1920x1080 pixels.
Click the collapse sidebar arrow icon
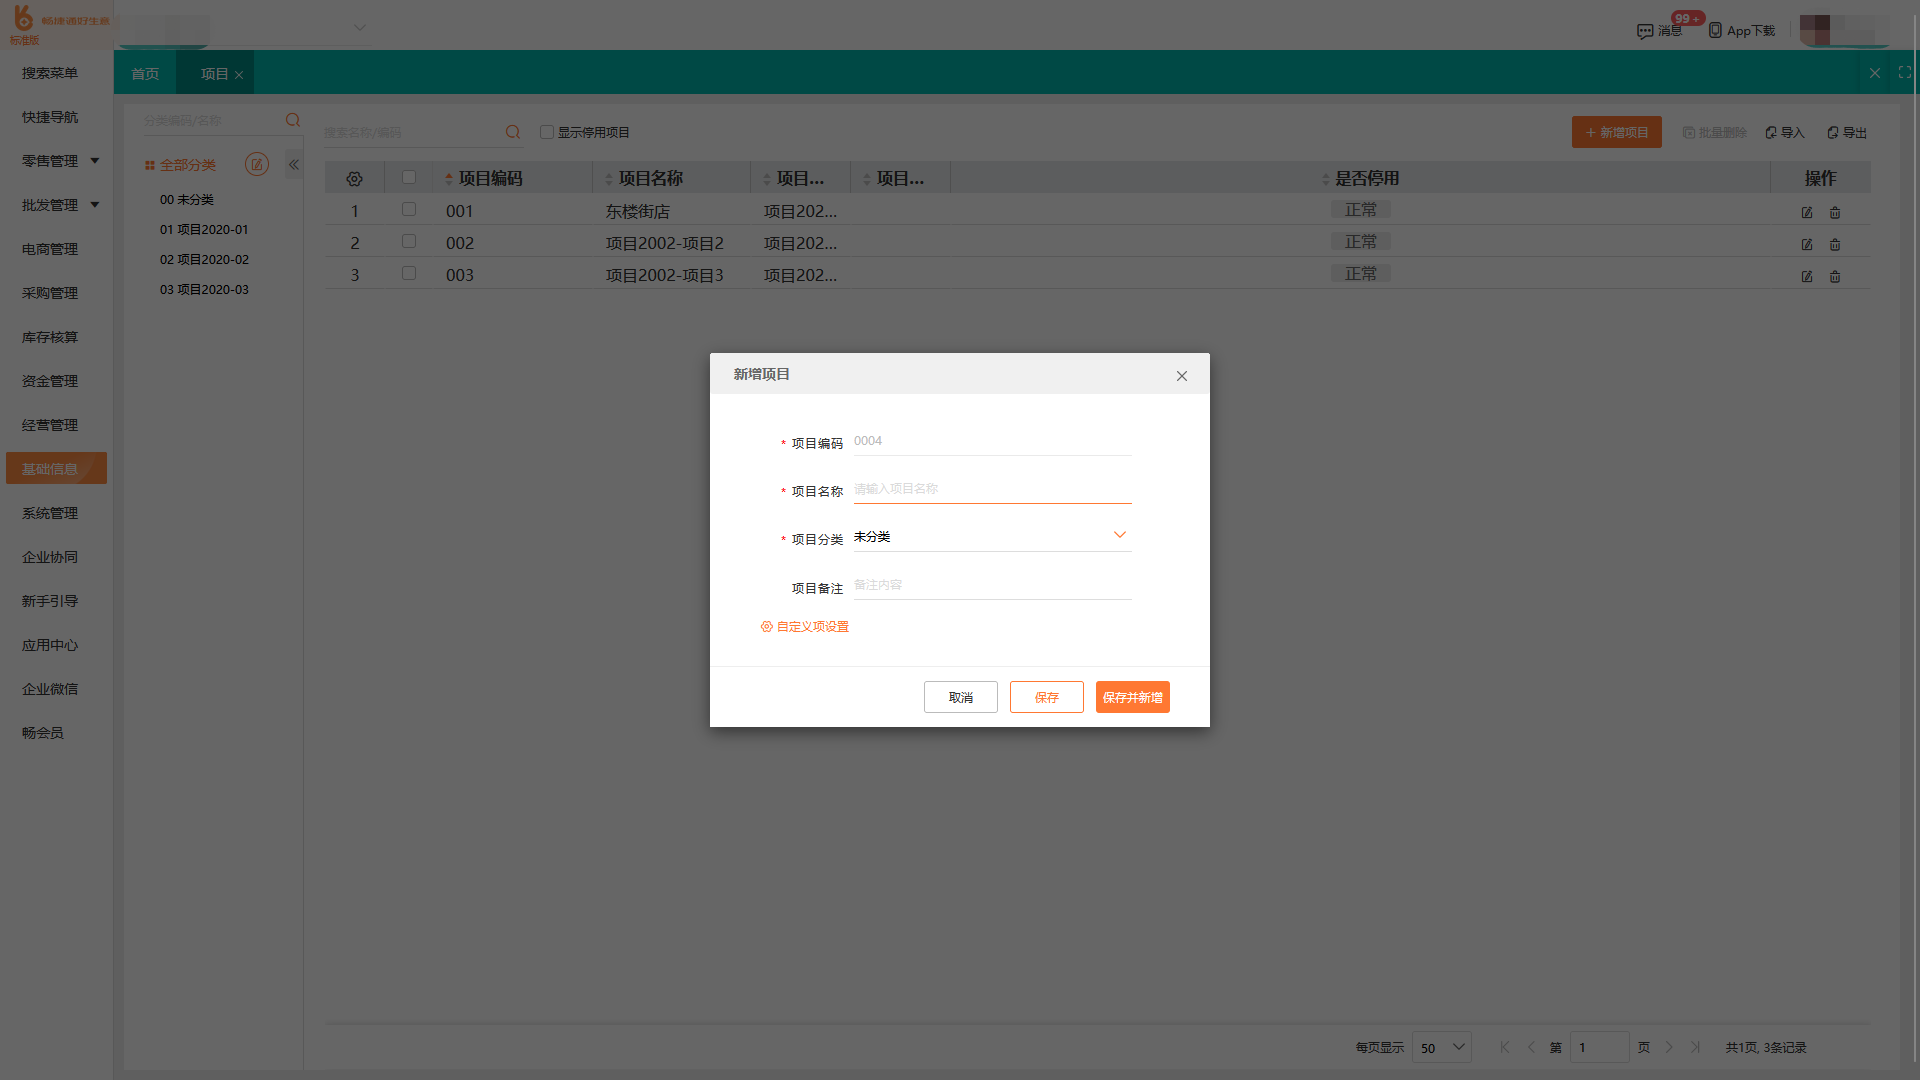click(294, 165)
